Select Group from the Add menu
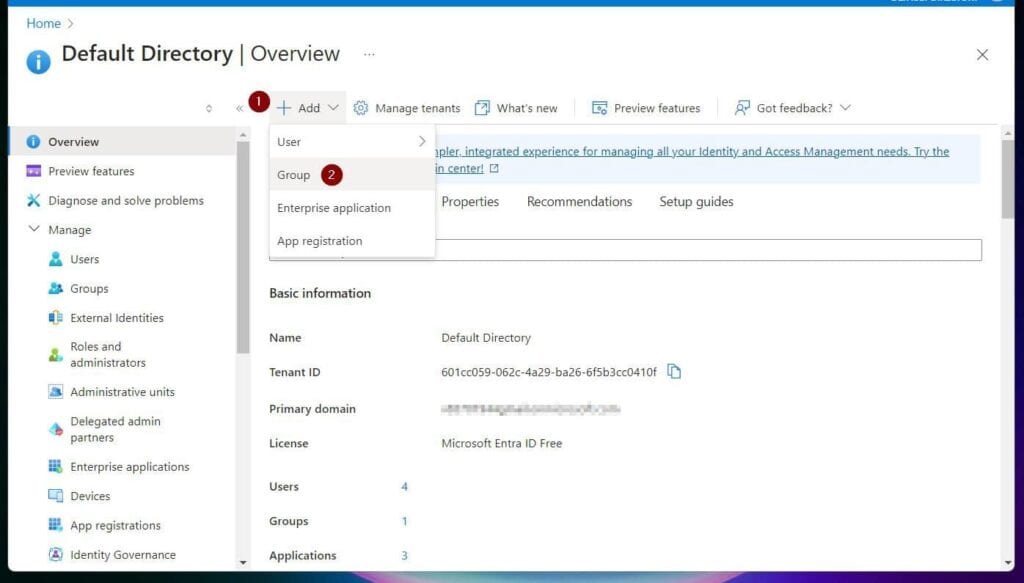Viewport: 1024px width, 583px height. coord(352,174)
